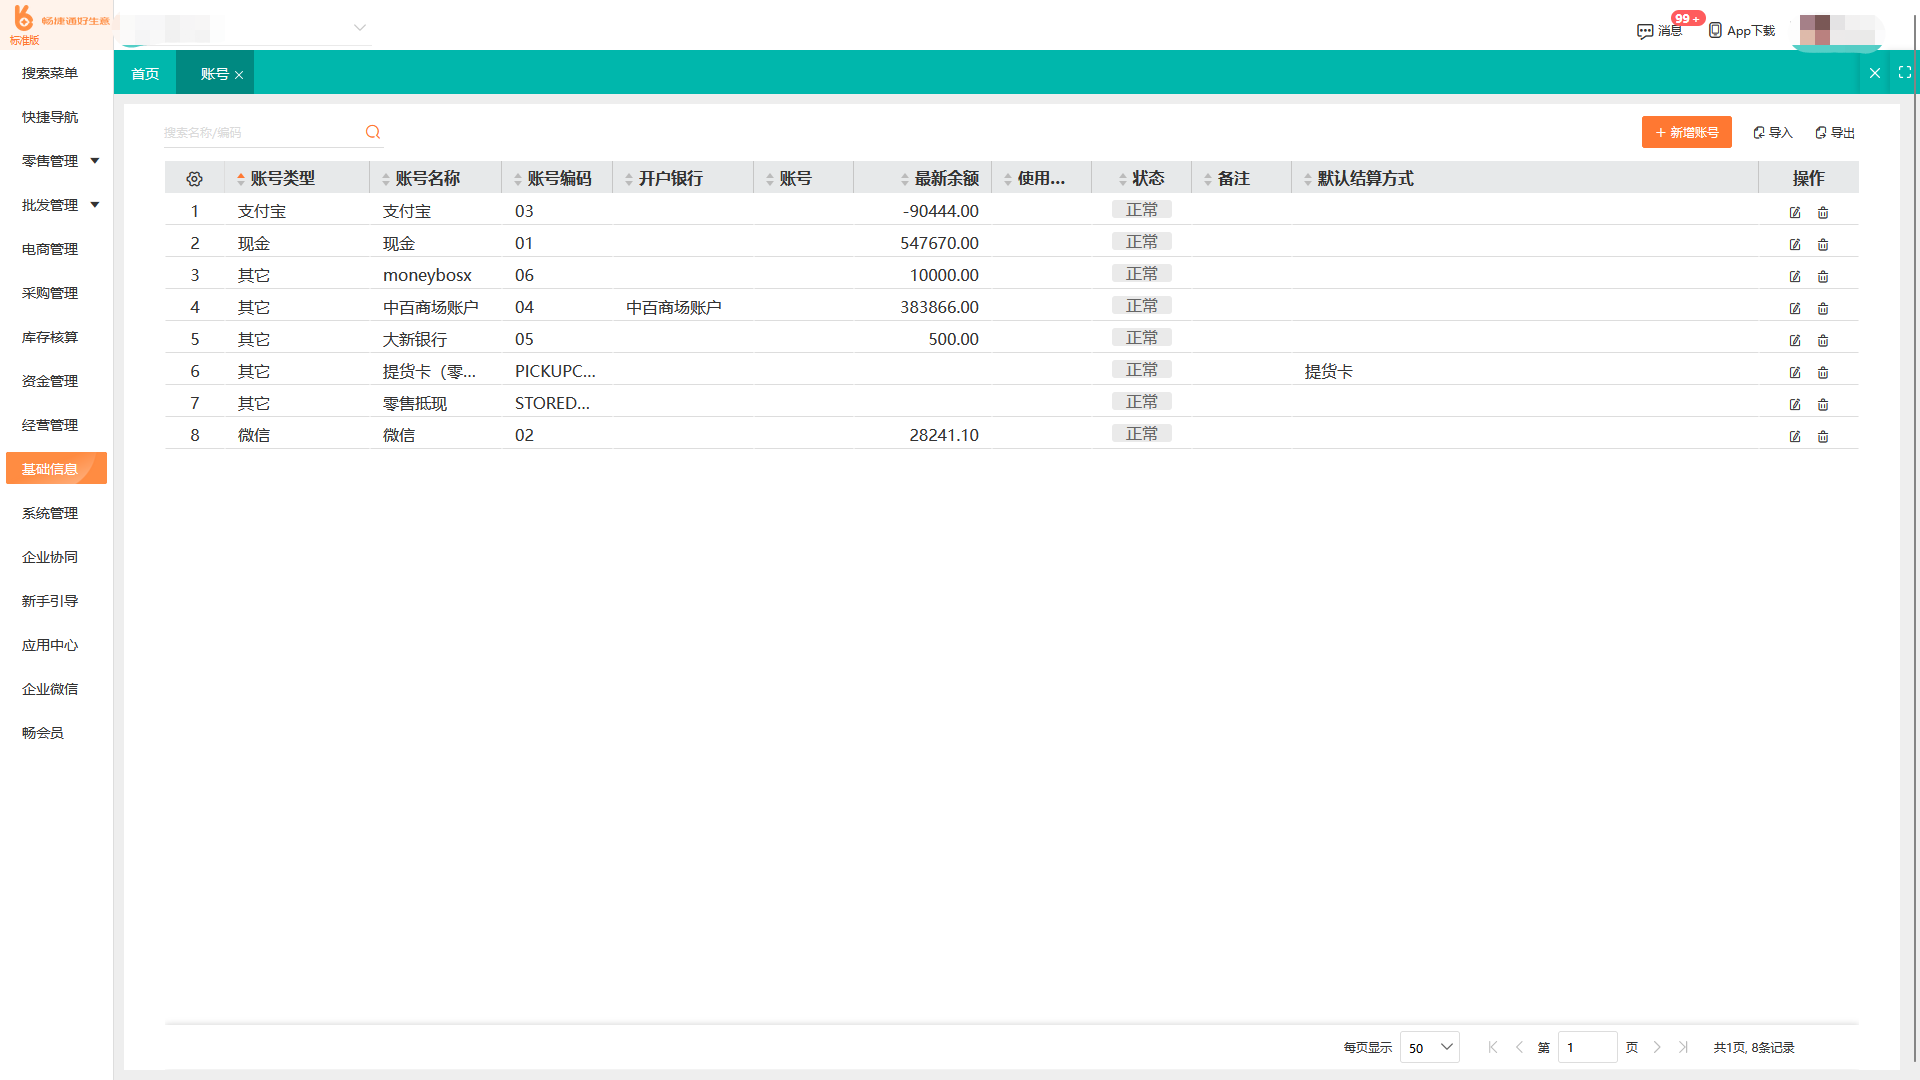Viewport: 1920px width, 1080px height.
Task: Expand the per-page count dropdown
Action: pos(1429,1047)
